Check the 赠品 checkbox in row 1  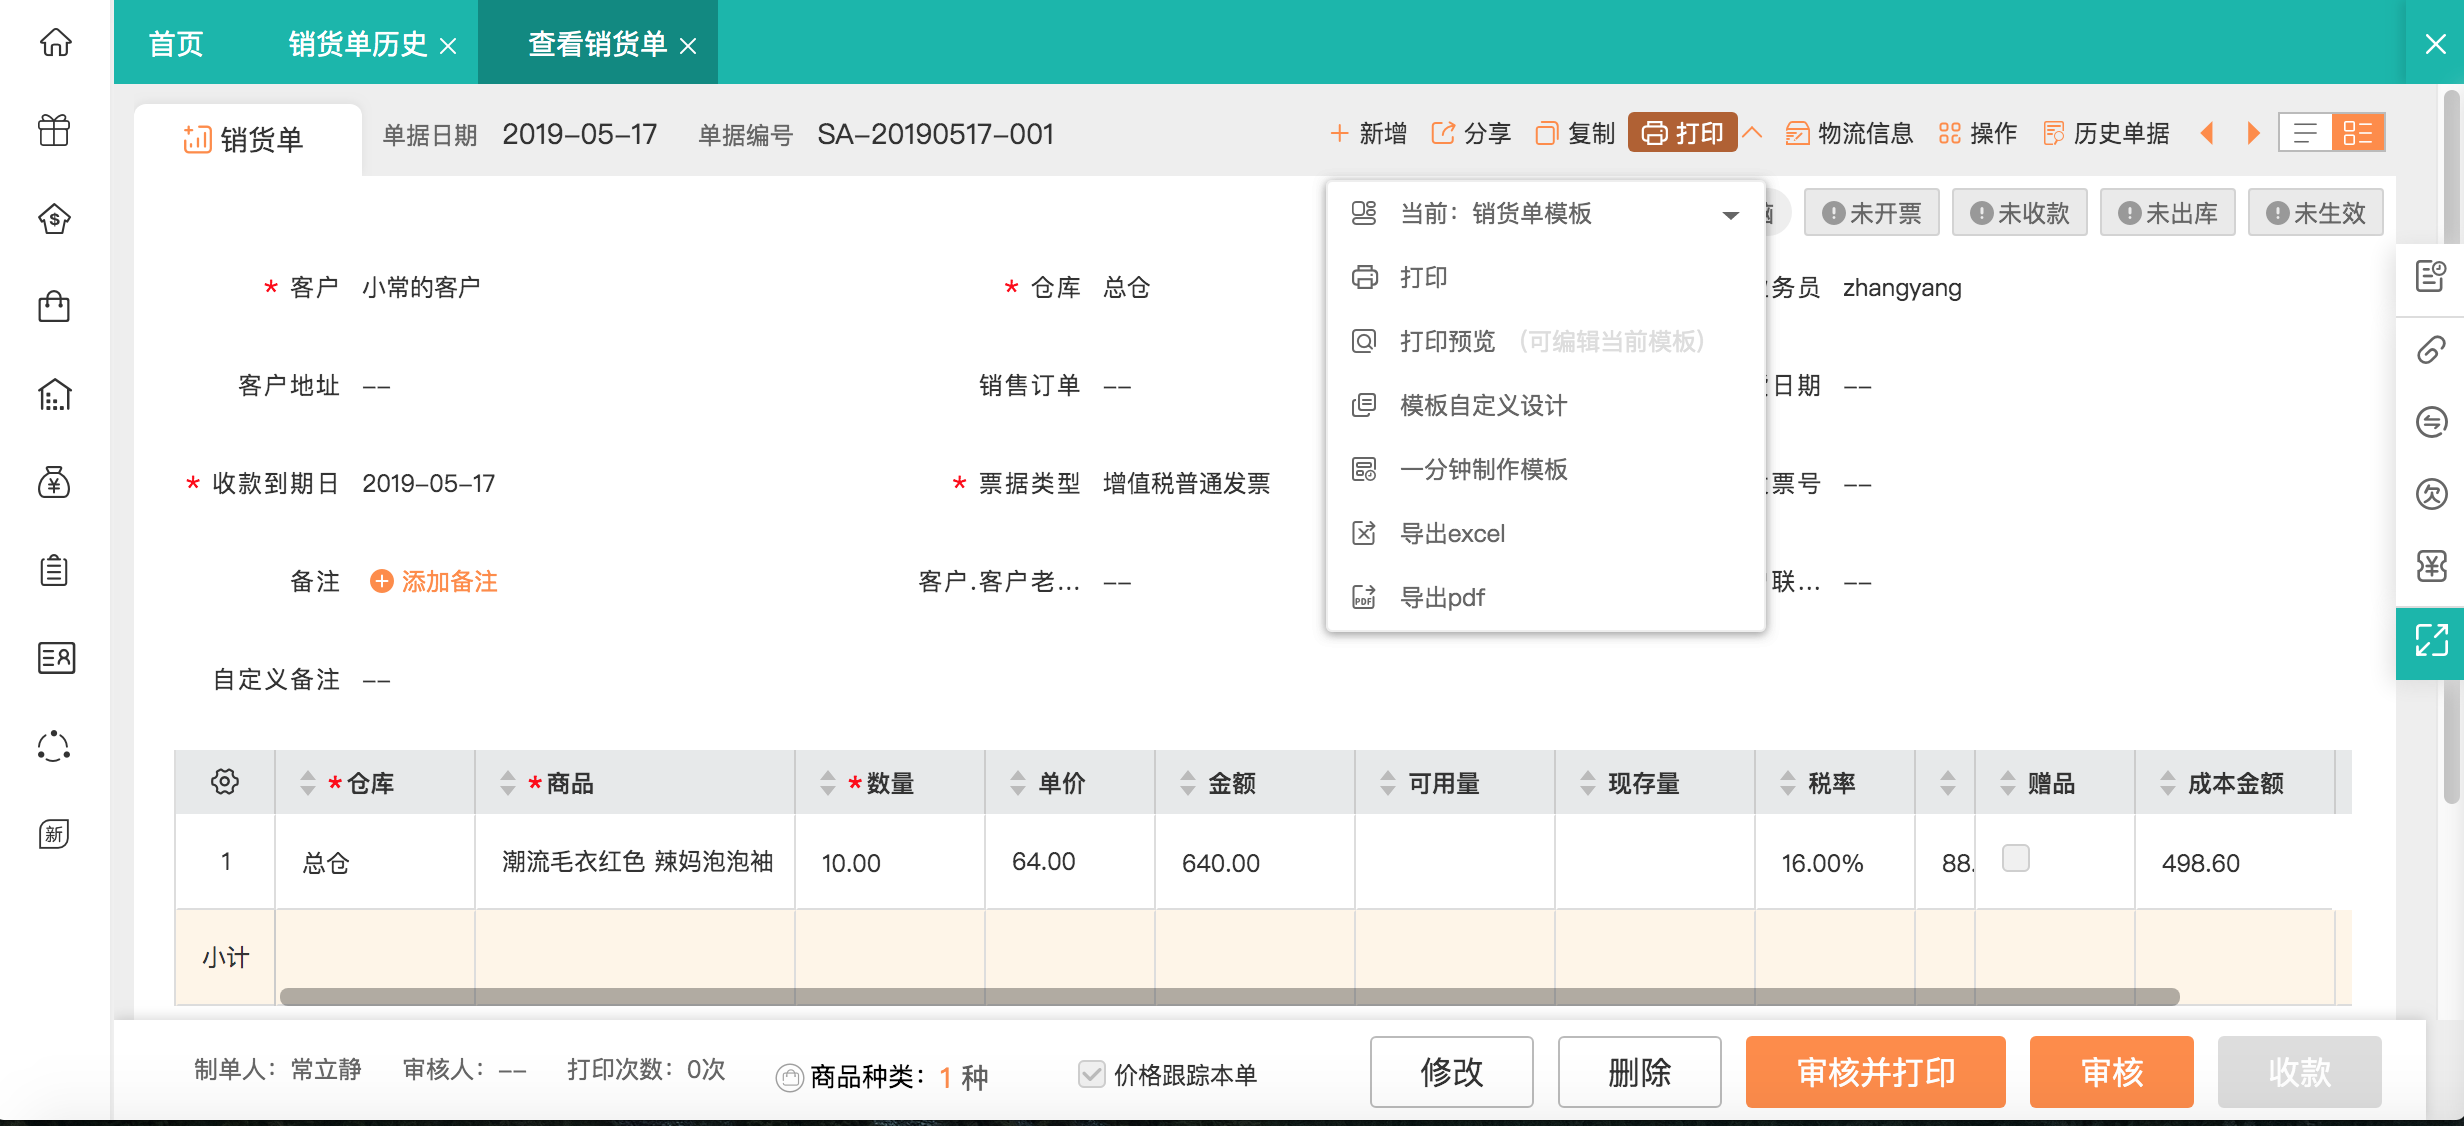[2016, 859]
